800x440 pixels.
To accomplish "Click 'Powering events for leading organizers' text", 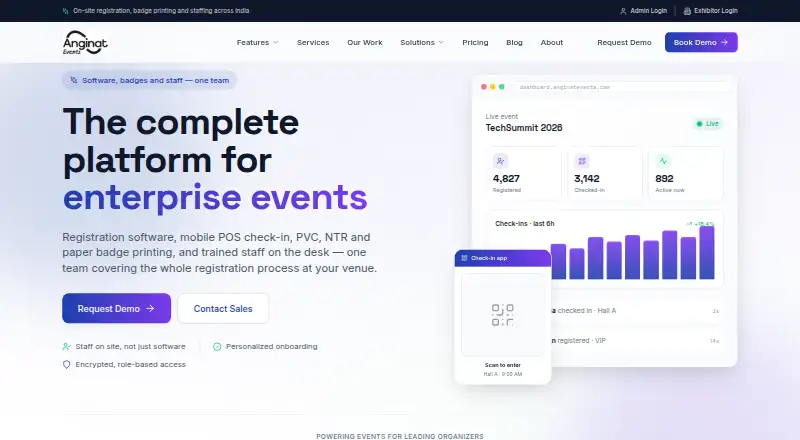I will pos(399,436).
